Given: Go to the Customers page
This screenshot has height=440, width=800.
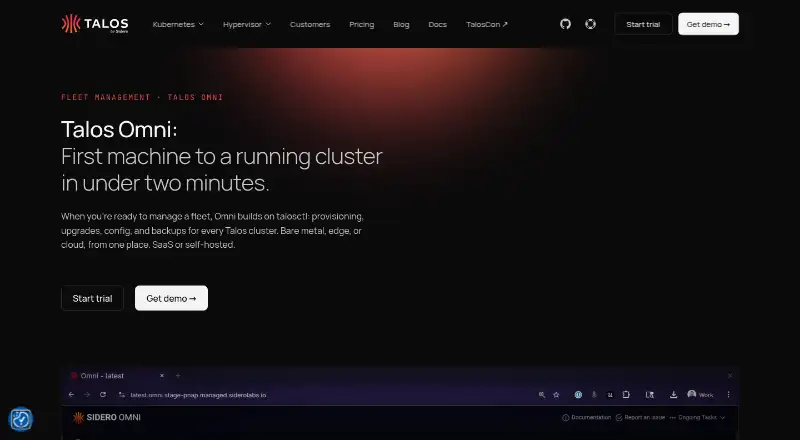Looking at the screenshot, I should [x=310, y=25].
